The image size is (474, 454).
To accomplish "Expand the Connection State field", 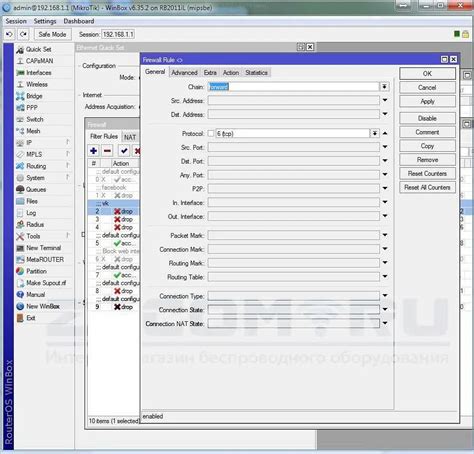I will [385, 309].
